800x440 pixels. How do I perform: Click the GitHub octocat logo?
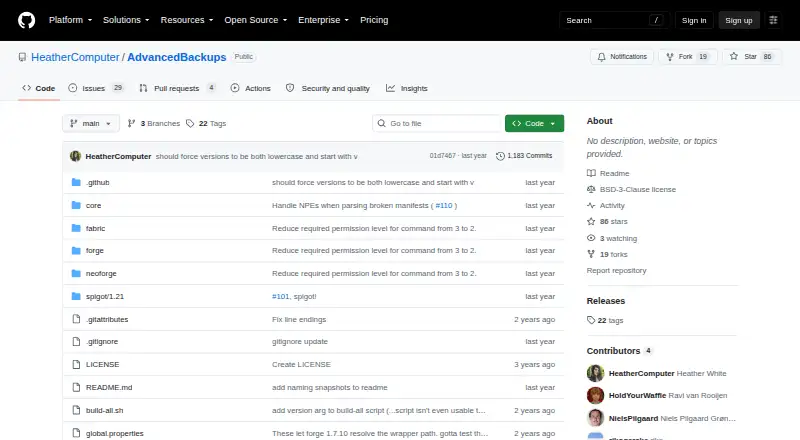27,20
